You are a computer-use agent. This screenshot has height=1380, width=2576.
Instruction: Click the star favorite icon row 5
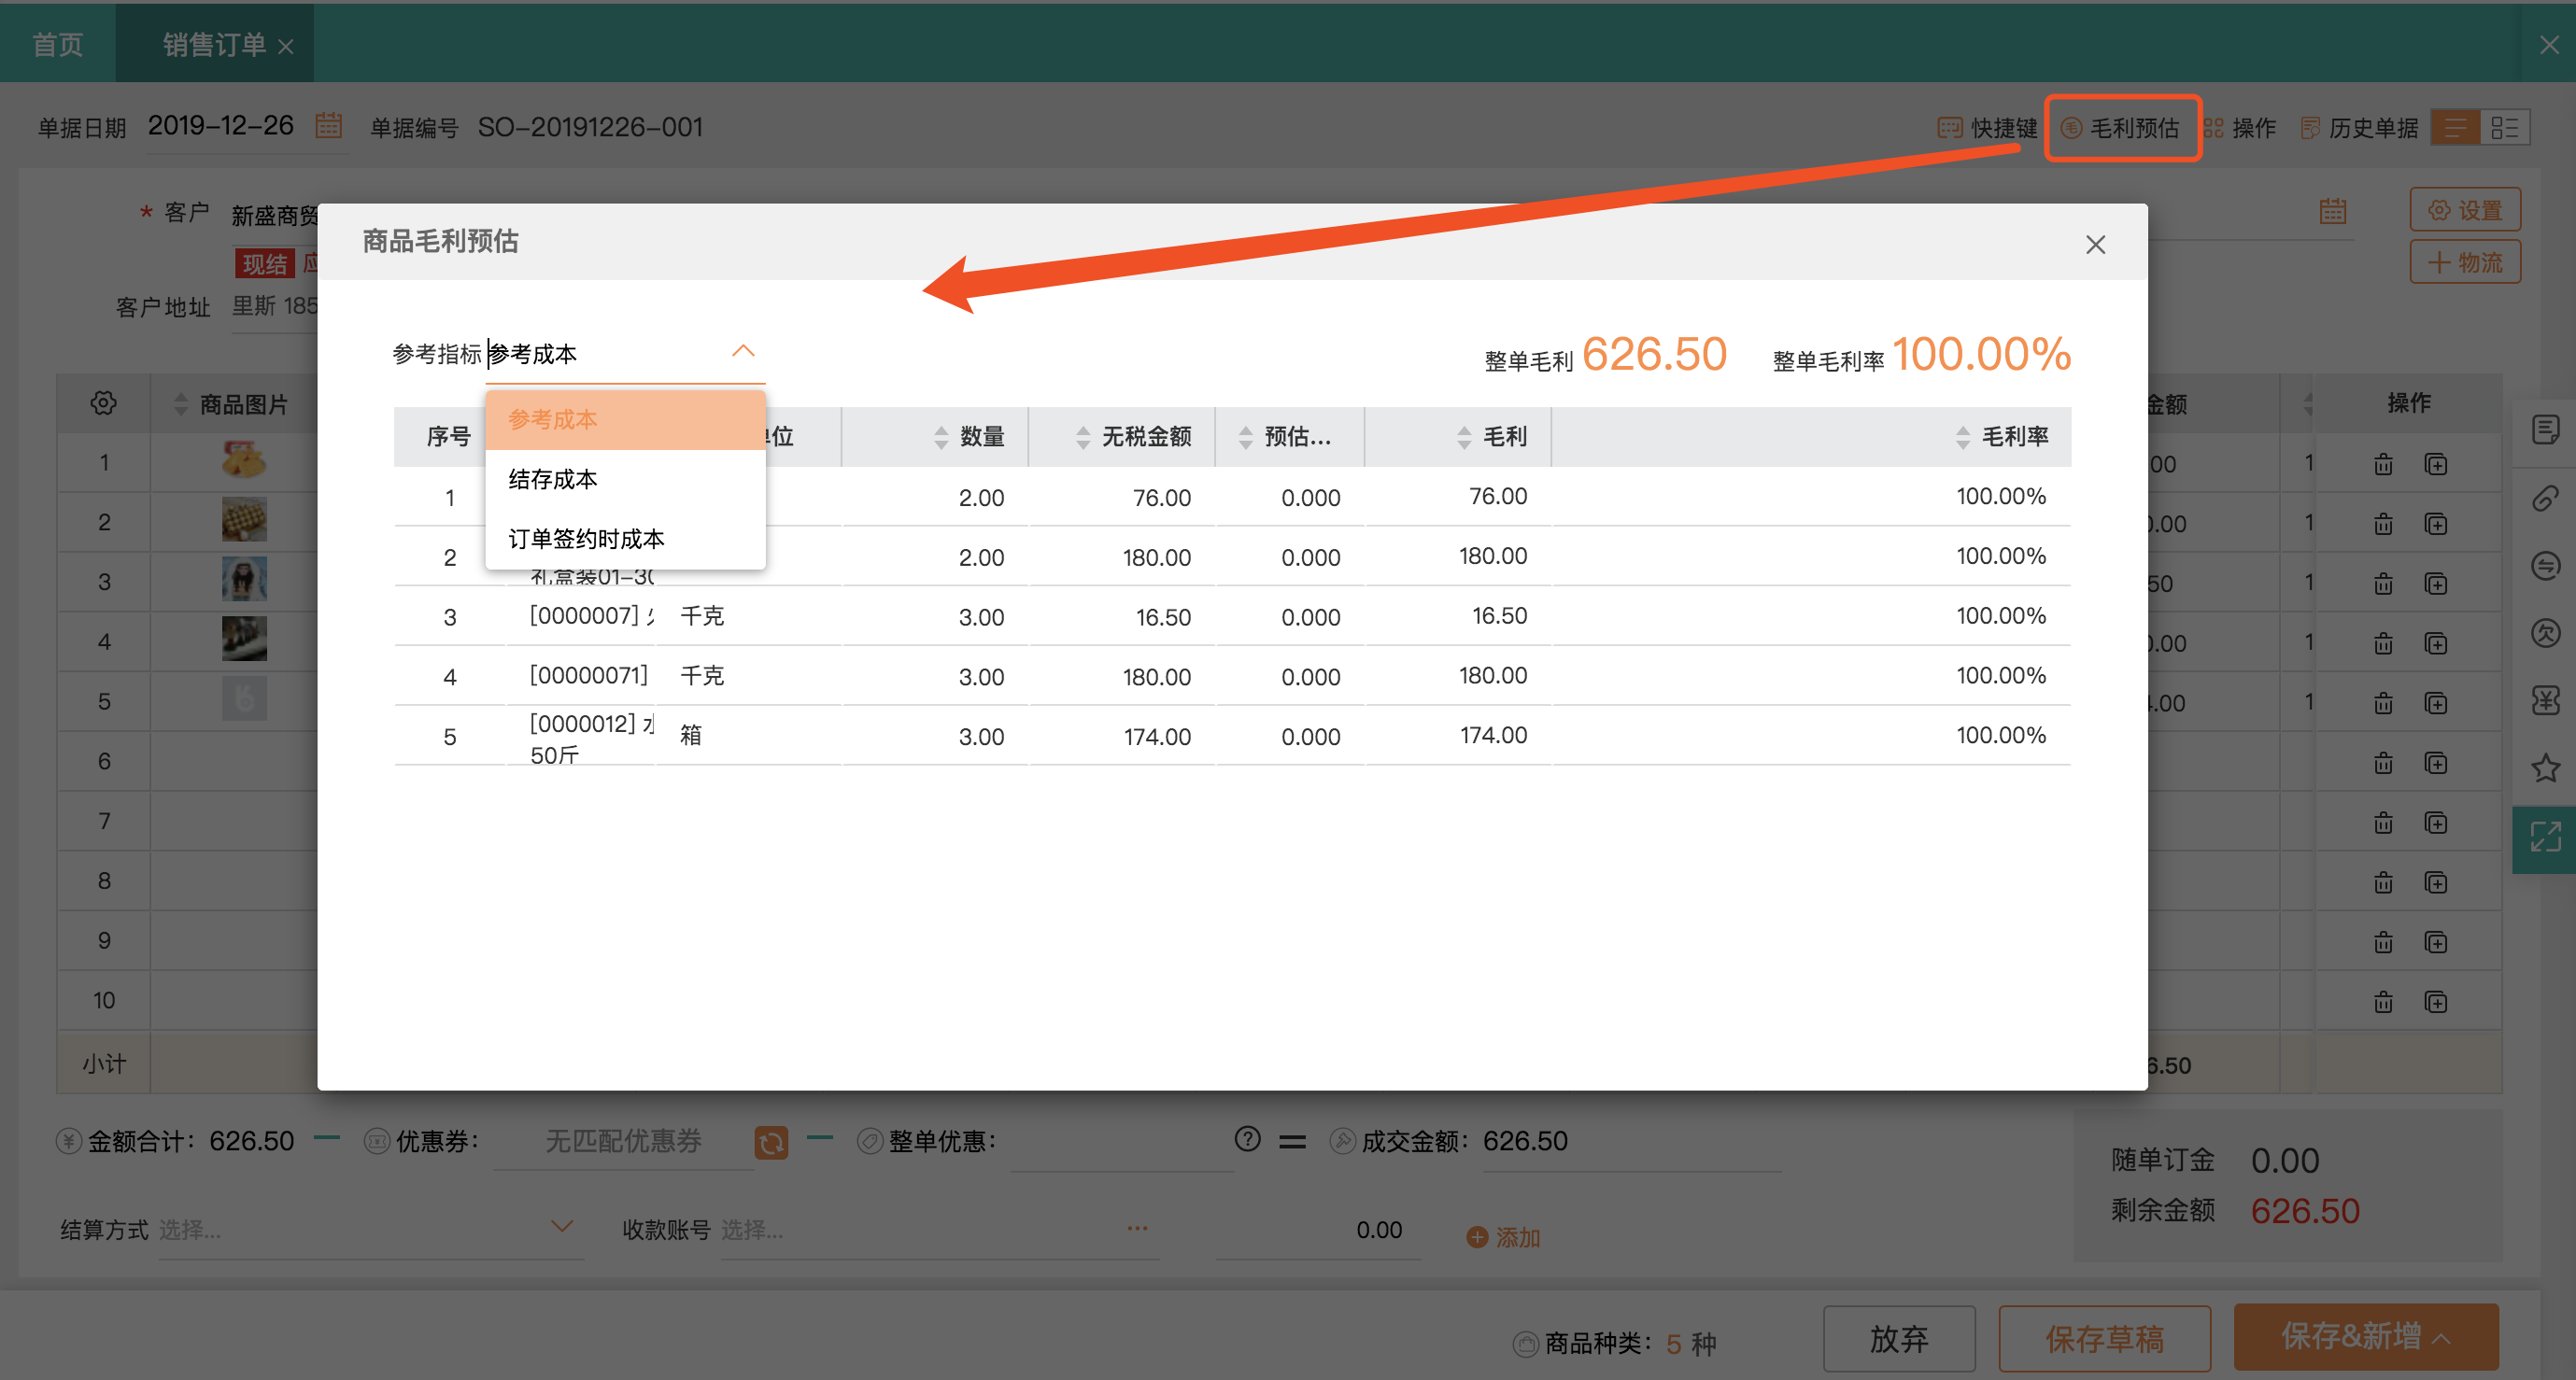[x=2547, y=768]
